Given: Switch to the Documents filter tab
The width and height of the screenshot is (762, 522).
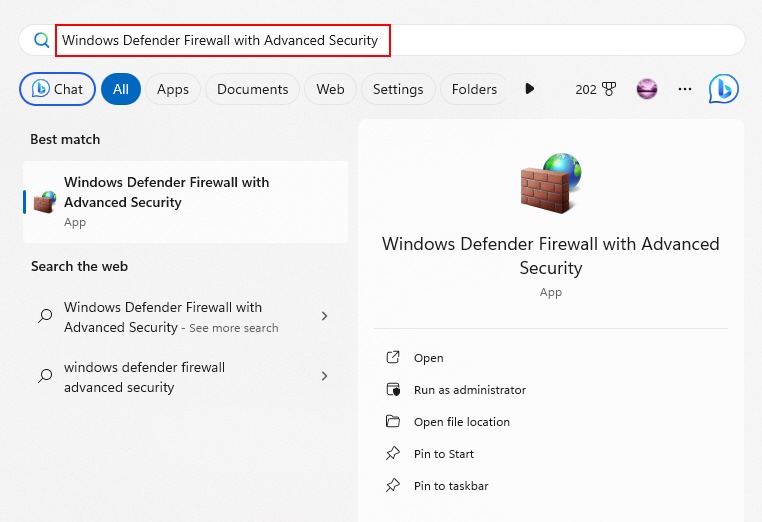Looking at the screenshot, I should click(x=252, y=89).
